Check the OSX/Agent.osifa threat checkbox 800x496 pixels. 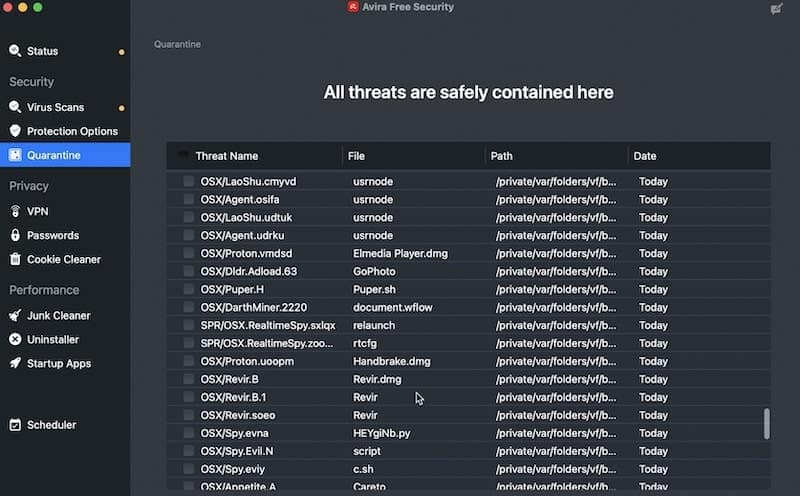click(188, 199)
